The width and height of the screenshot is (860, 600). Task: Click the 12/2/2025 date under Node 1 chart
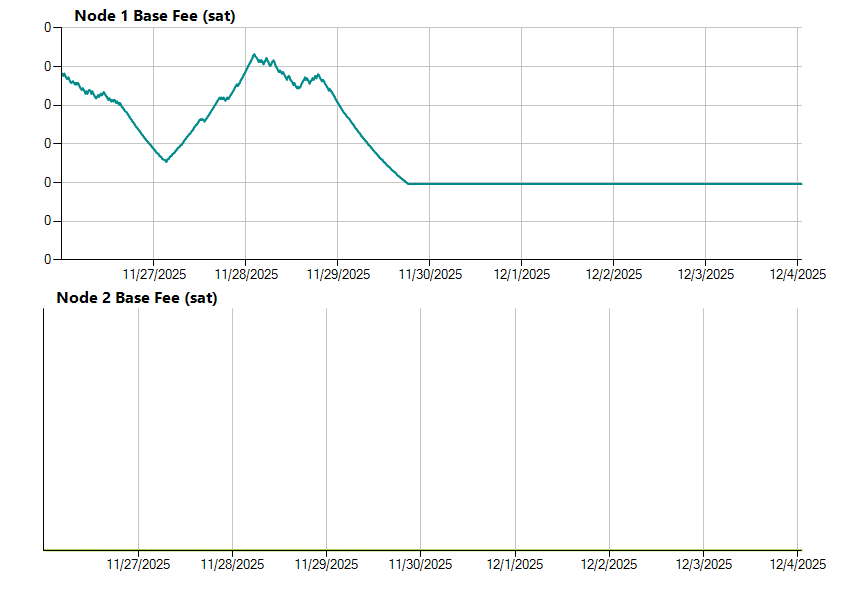point(614,273)
